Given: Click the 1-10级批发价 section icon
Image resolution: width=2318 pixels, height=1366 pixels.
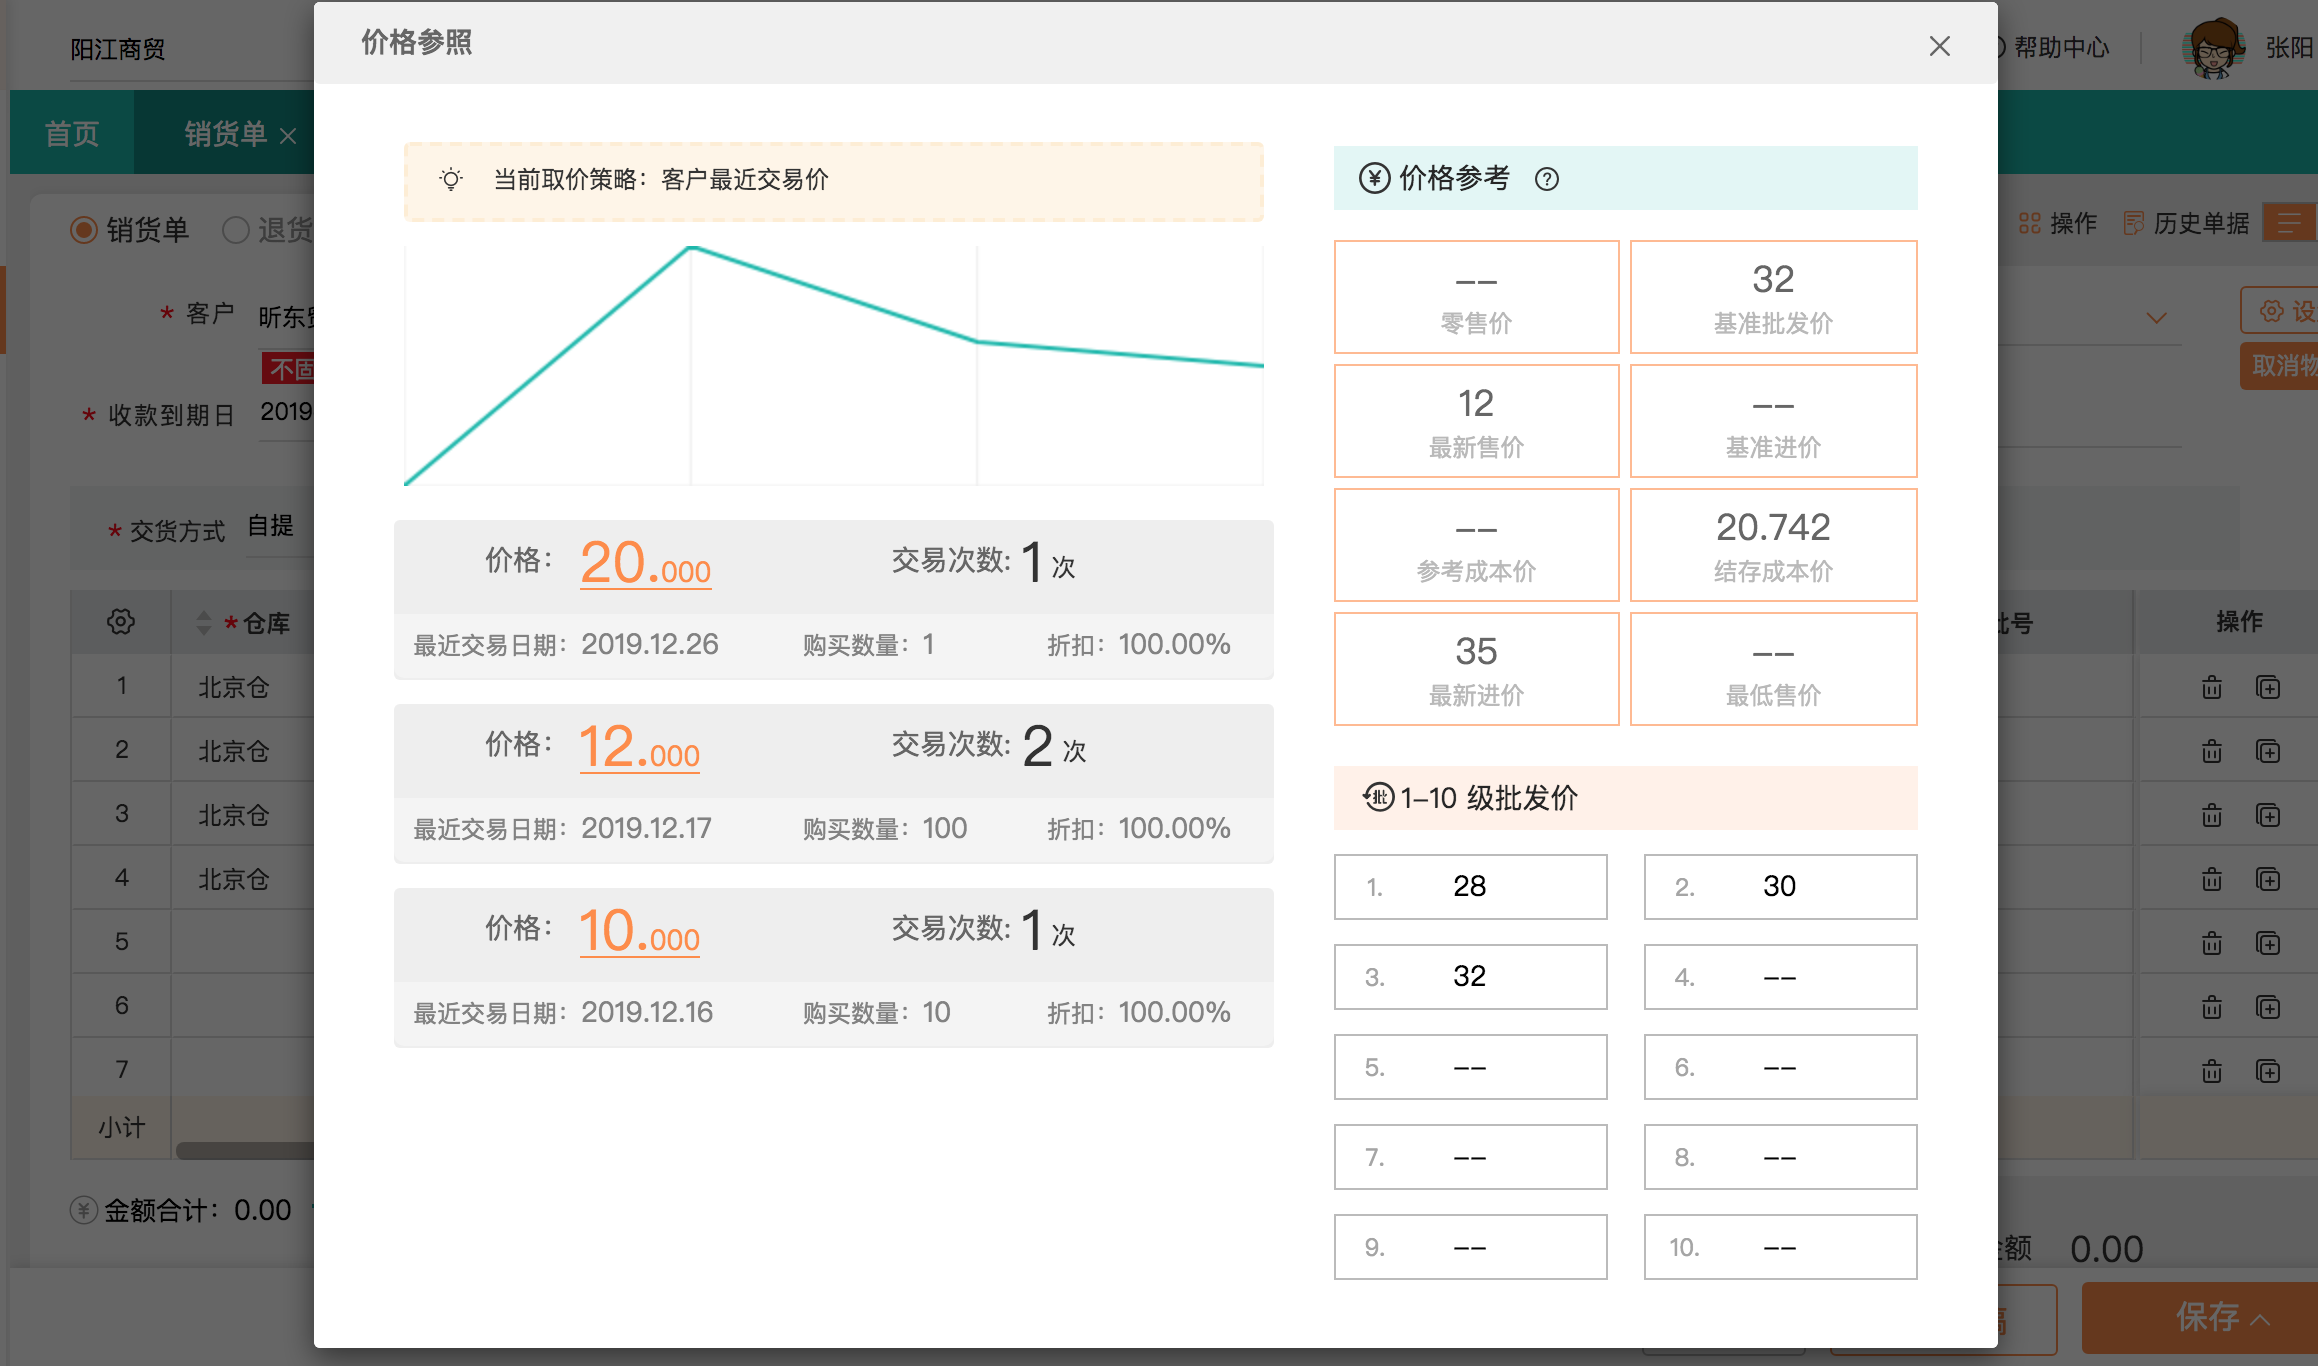Looking at the screenshot, I should (x=1370, y=797).
